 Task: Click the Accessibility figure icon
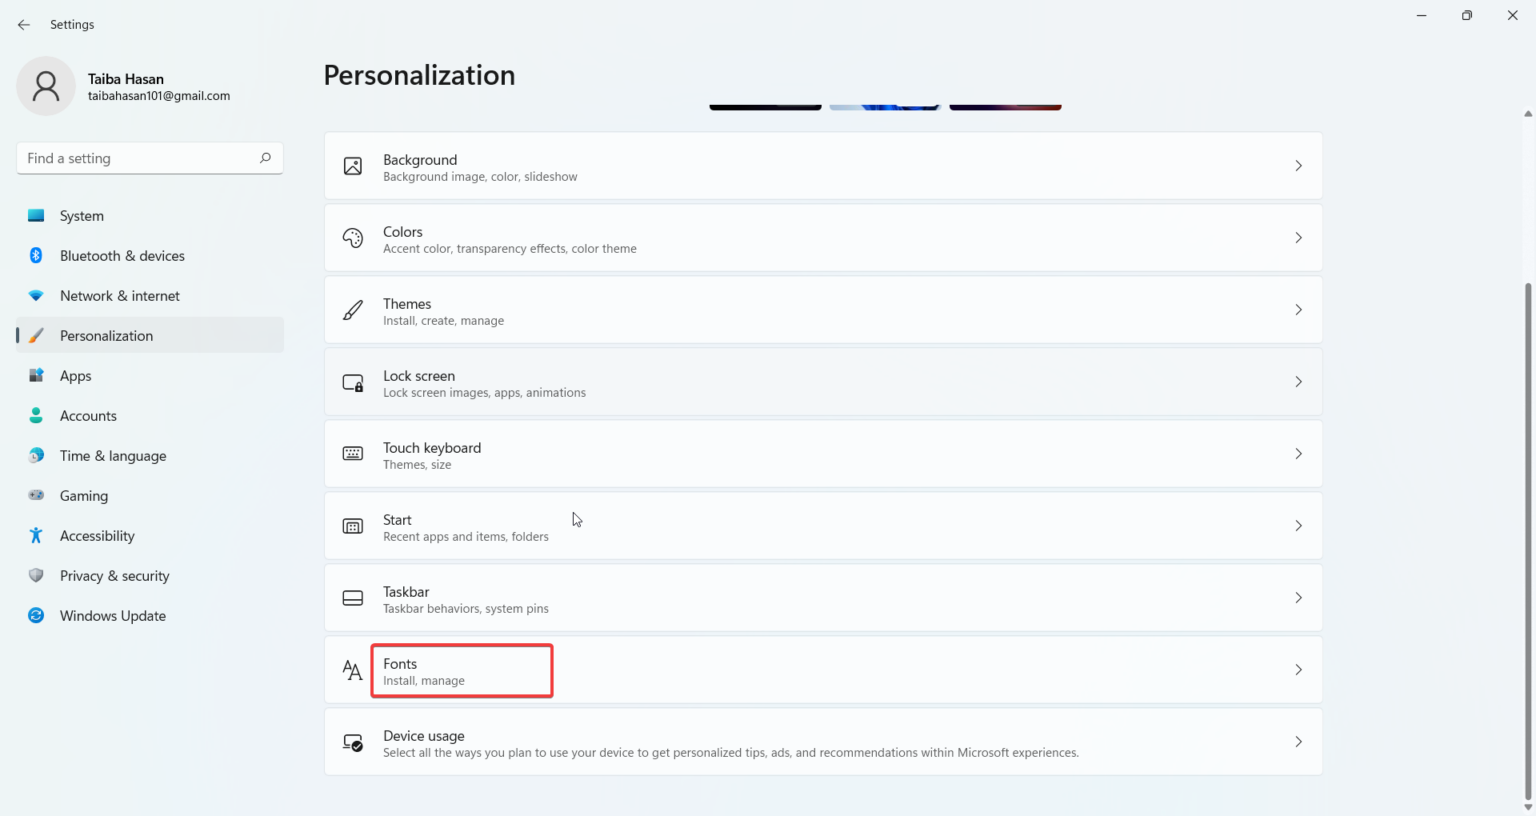pos(36,536)
